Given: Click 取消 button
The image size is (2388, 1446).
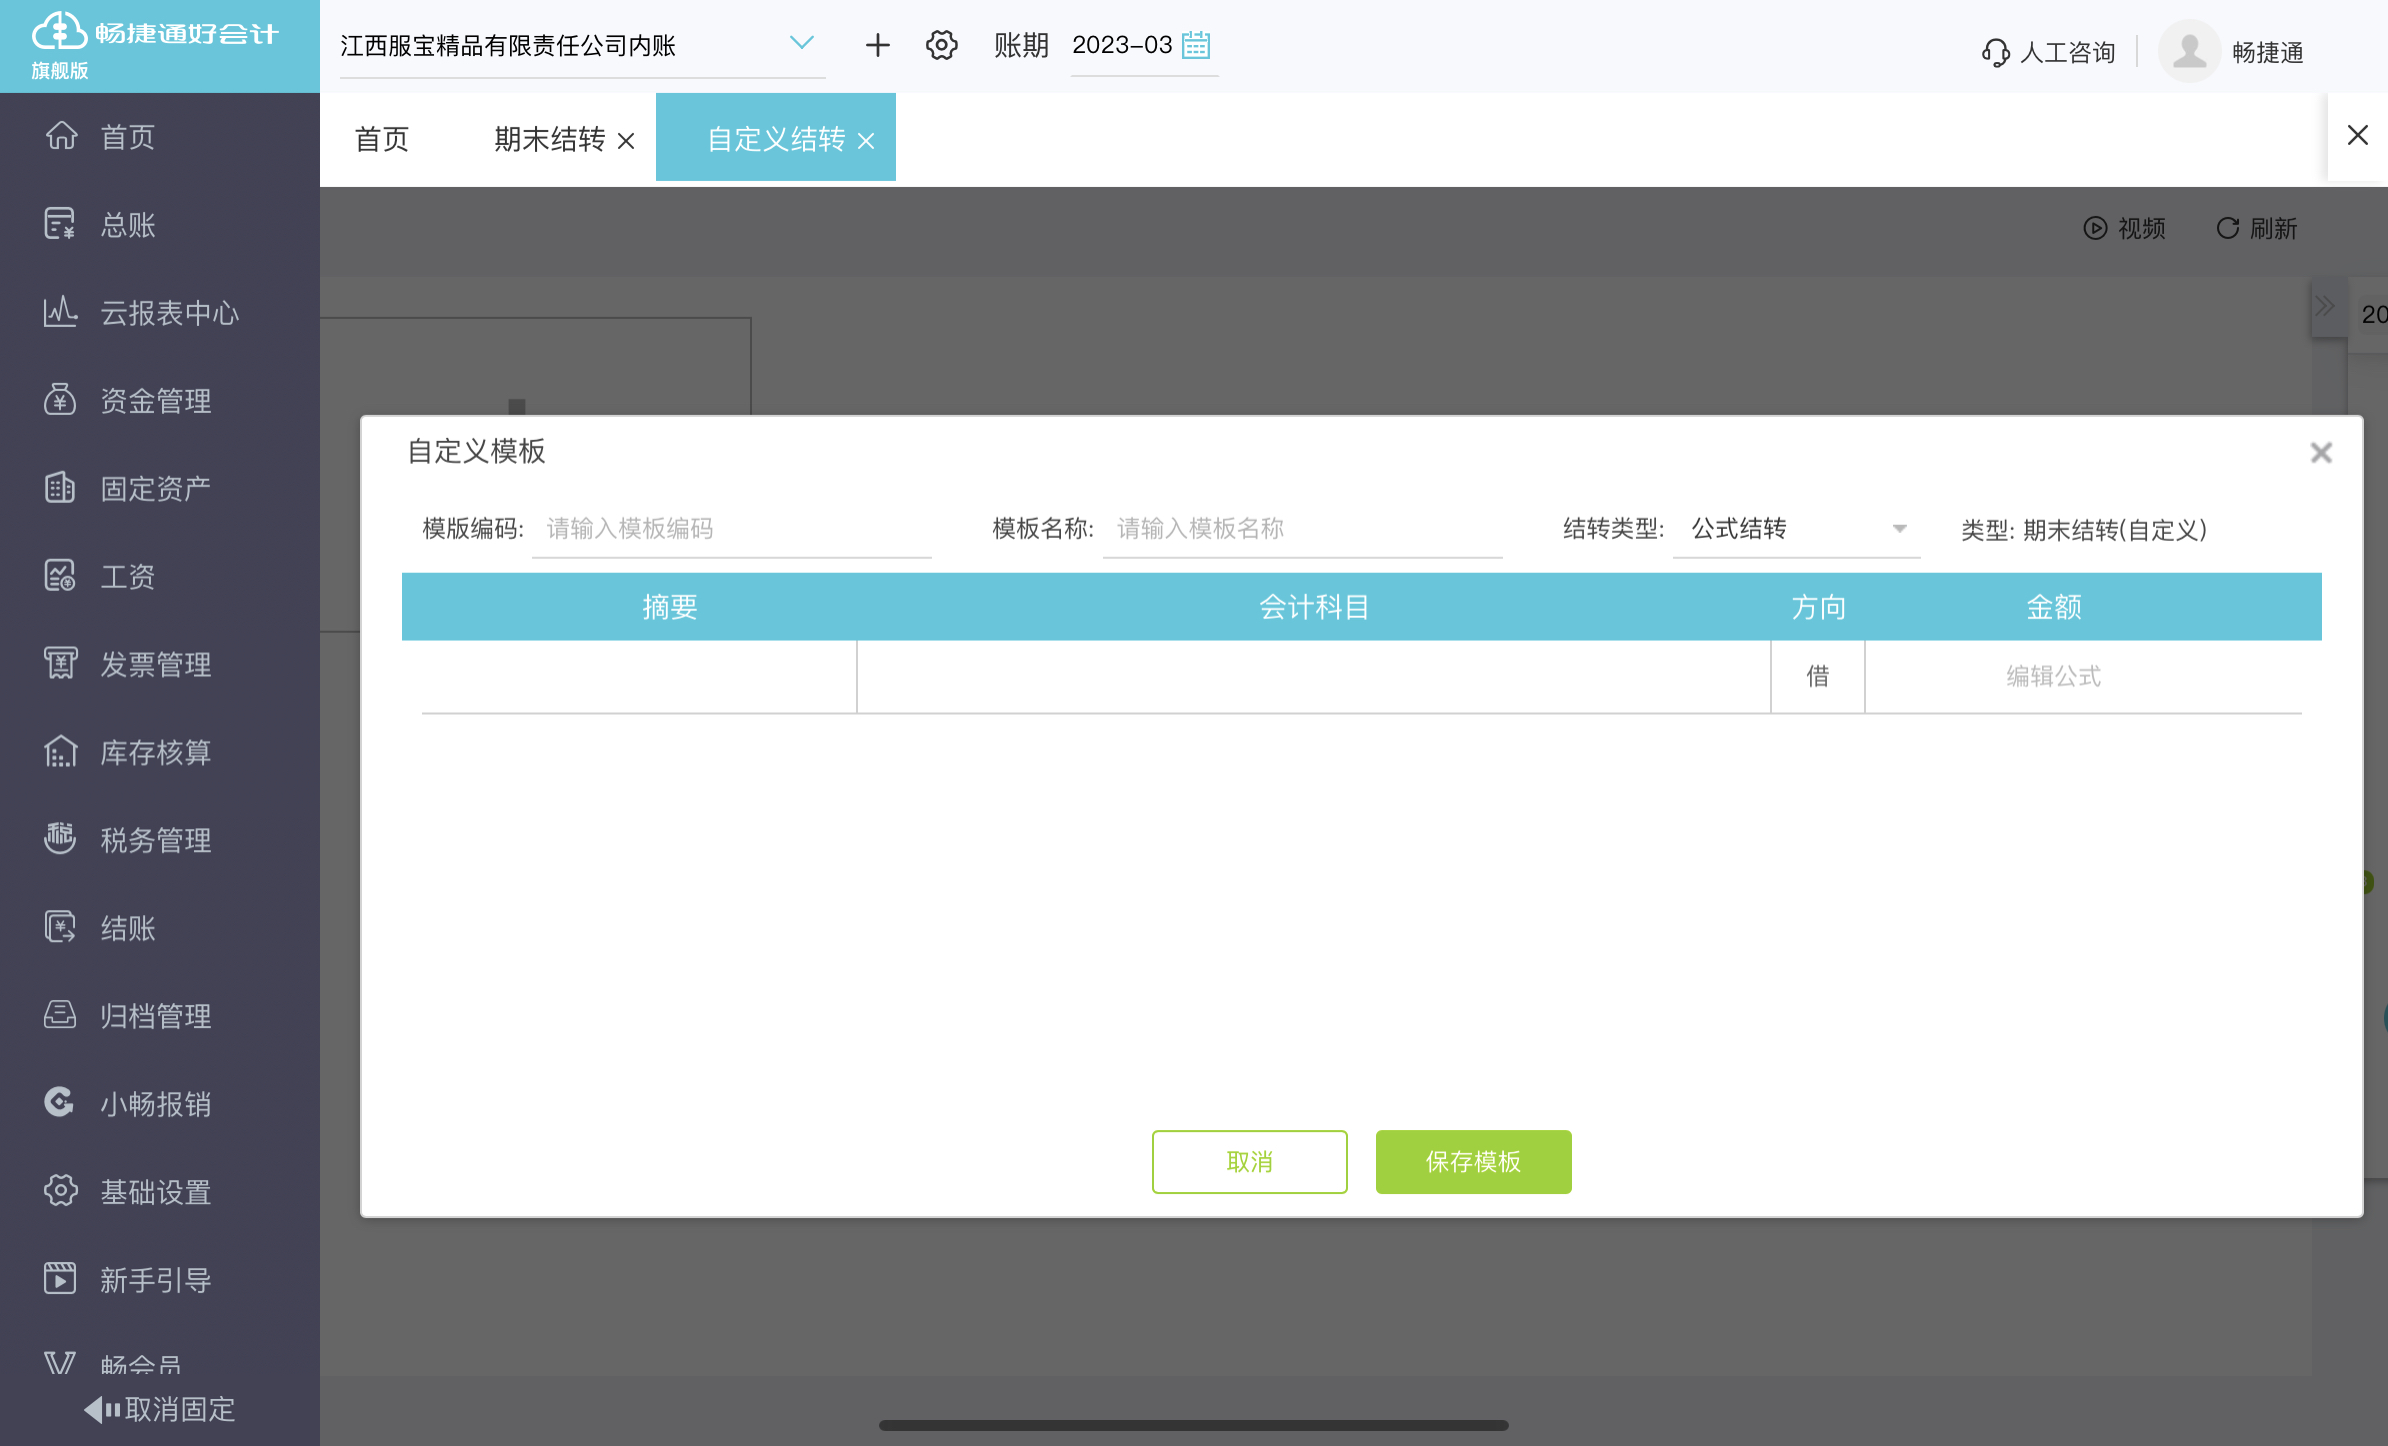Looking at the screenshot, I should pos(1249,1163).
